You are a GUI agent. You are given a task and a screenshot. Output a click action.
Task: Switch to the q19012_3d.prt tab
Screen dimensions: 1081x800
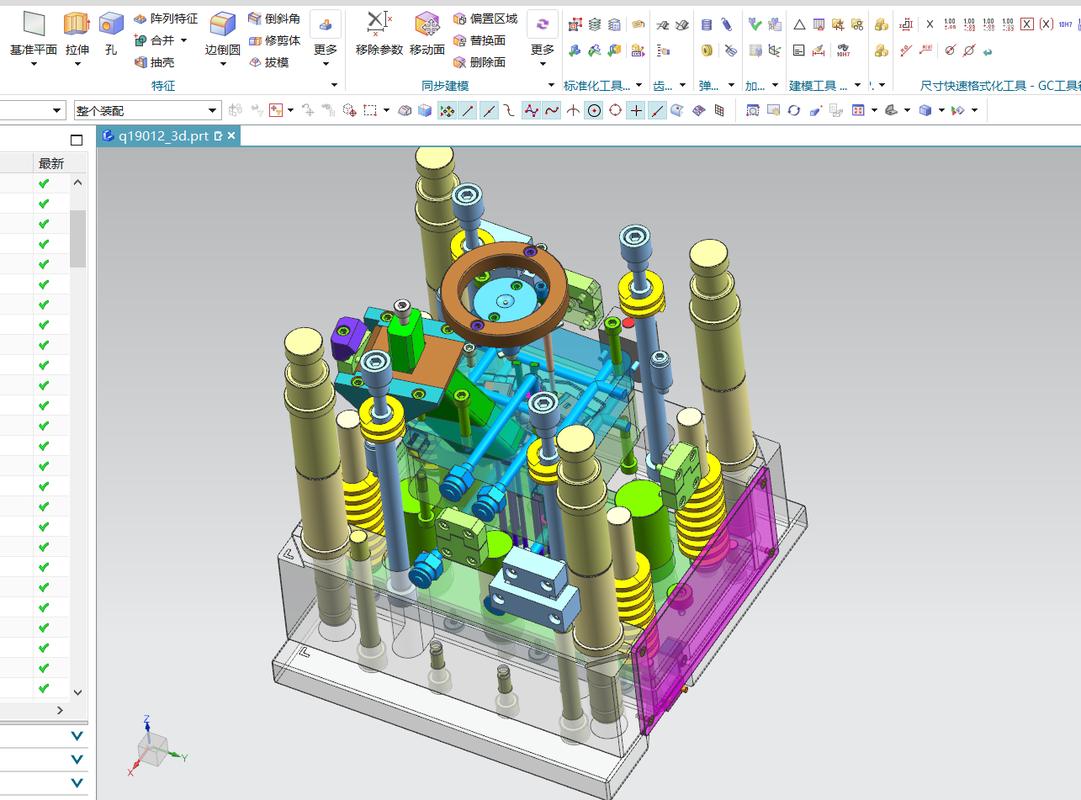coord(164,136)
